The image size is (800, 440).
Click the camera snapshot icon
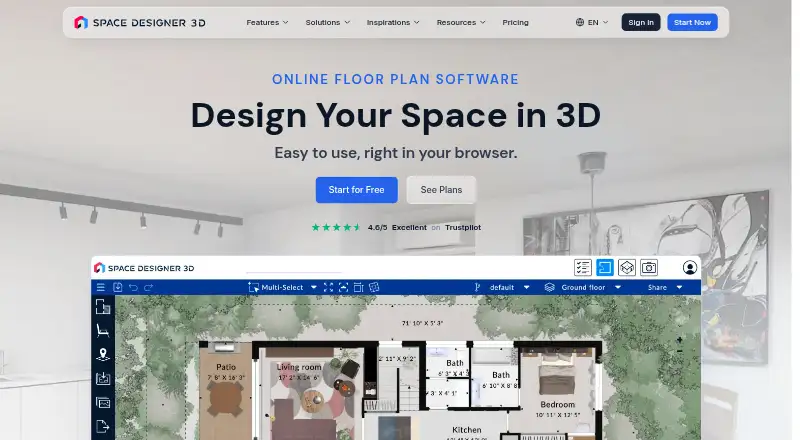[648, 267]
